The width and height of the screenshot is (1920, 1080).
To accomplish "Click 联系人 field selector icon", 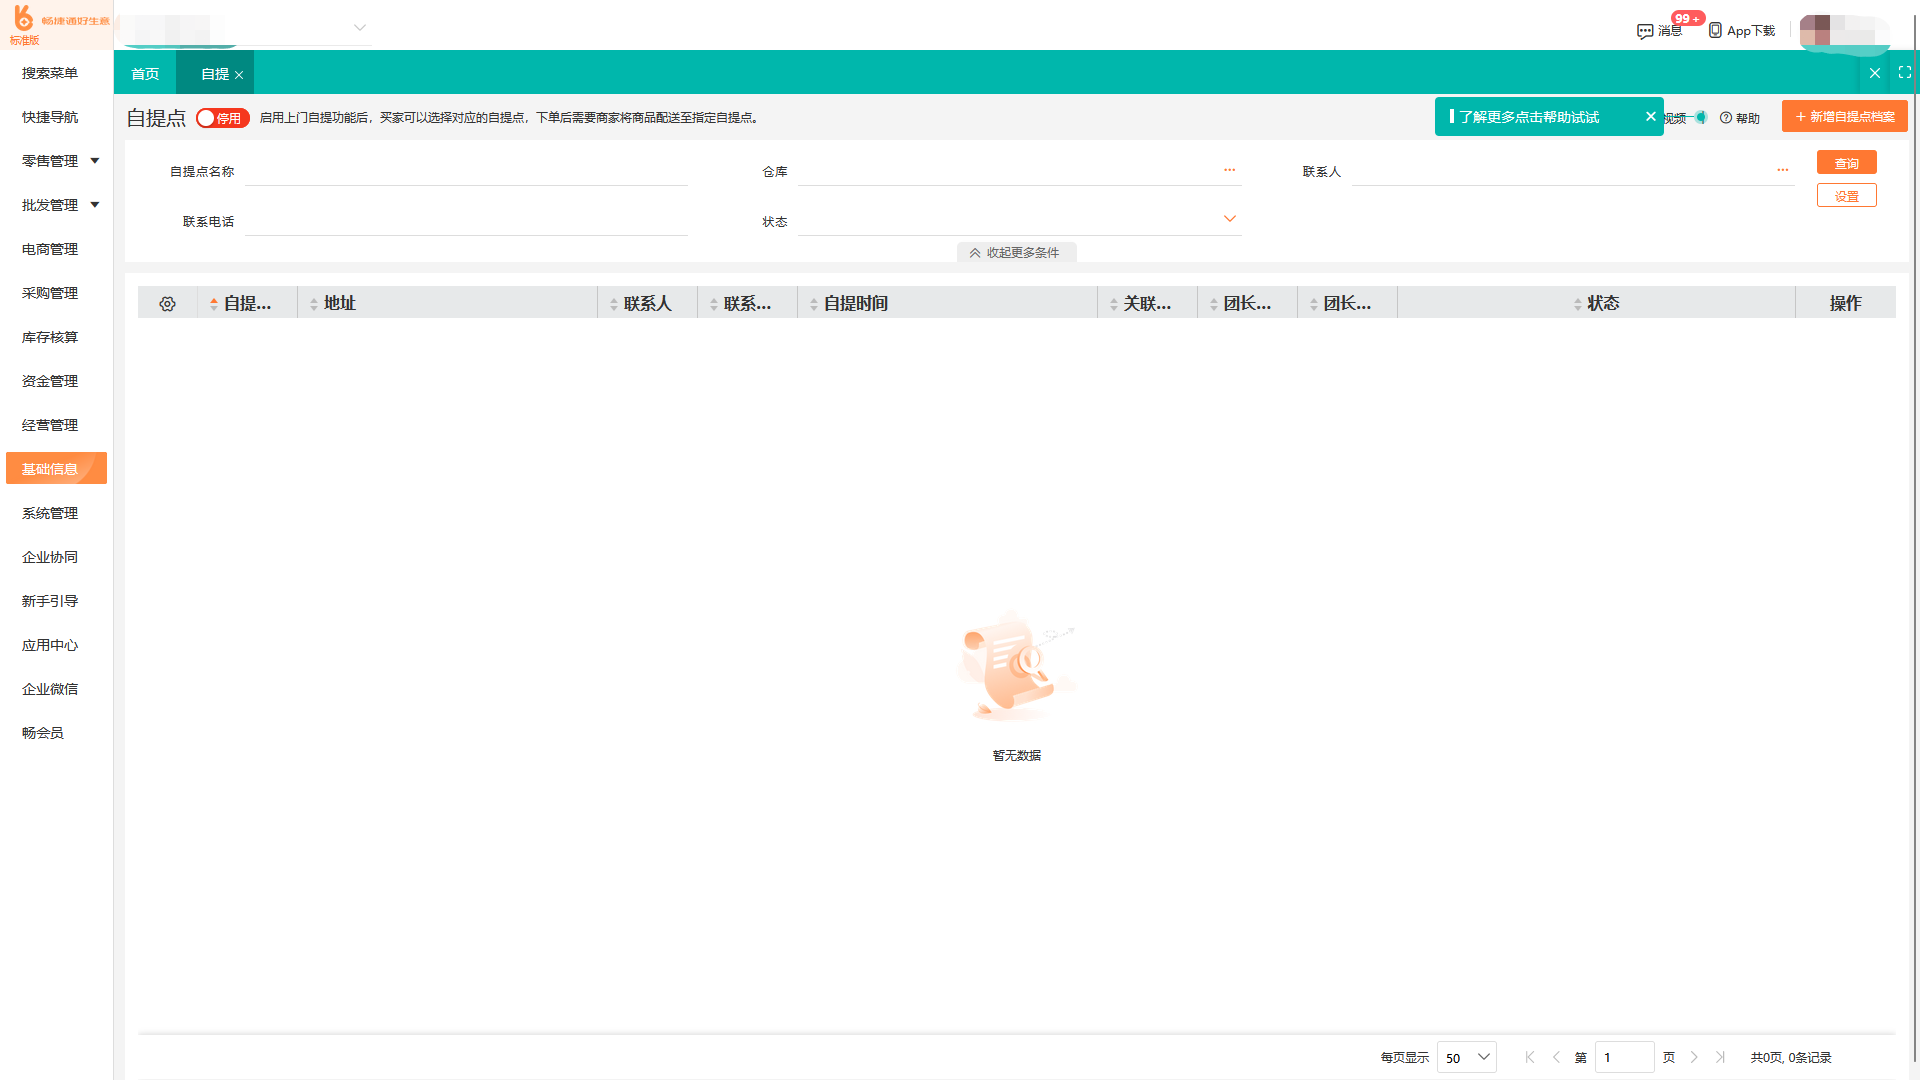I will [1784, 170].
